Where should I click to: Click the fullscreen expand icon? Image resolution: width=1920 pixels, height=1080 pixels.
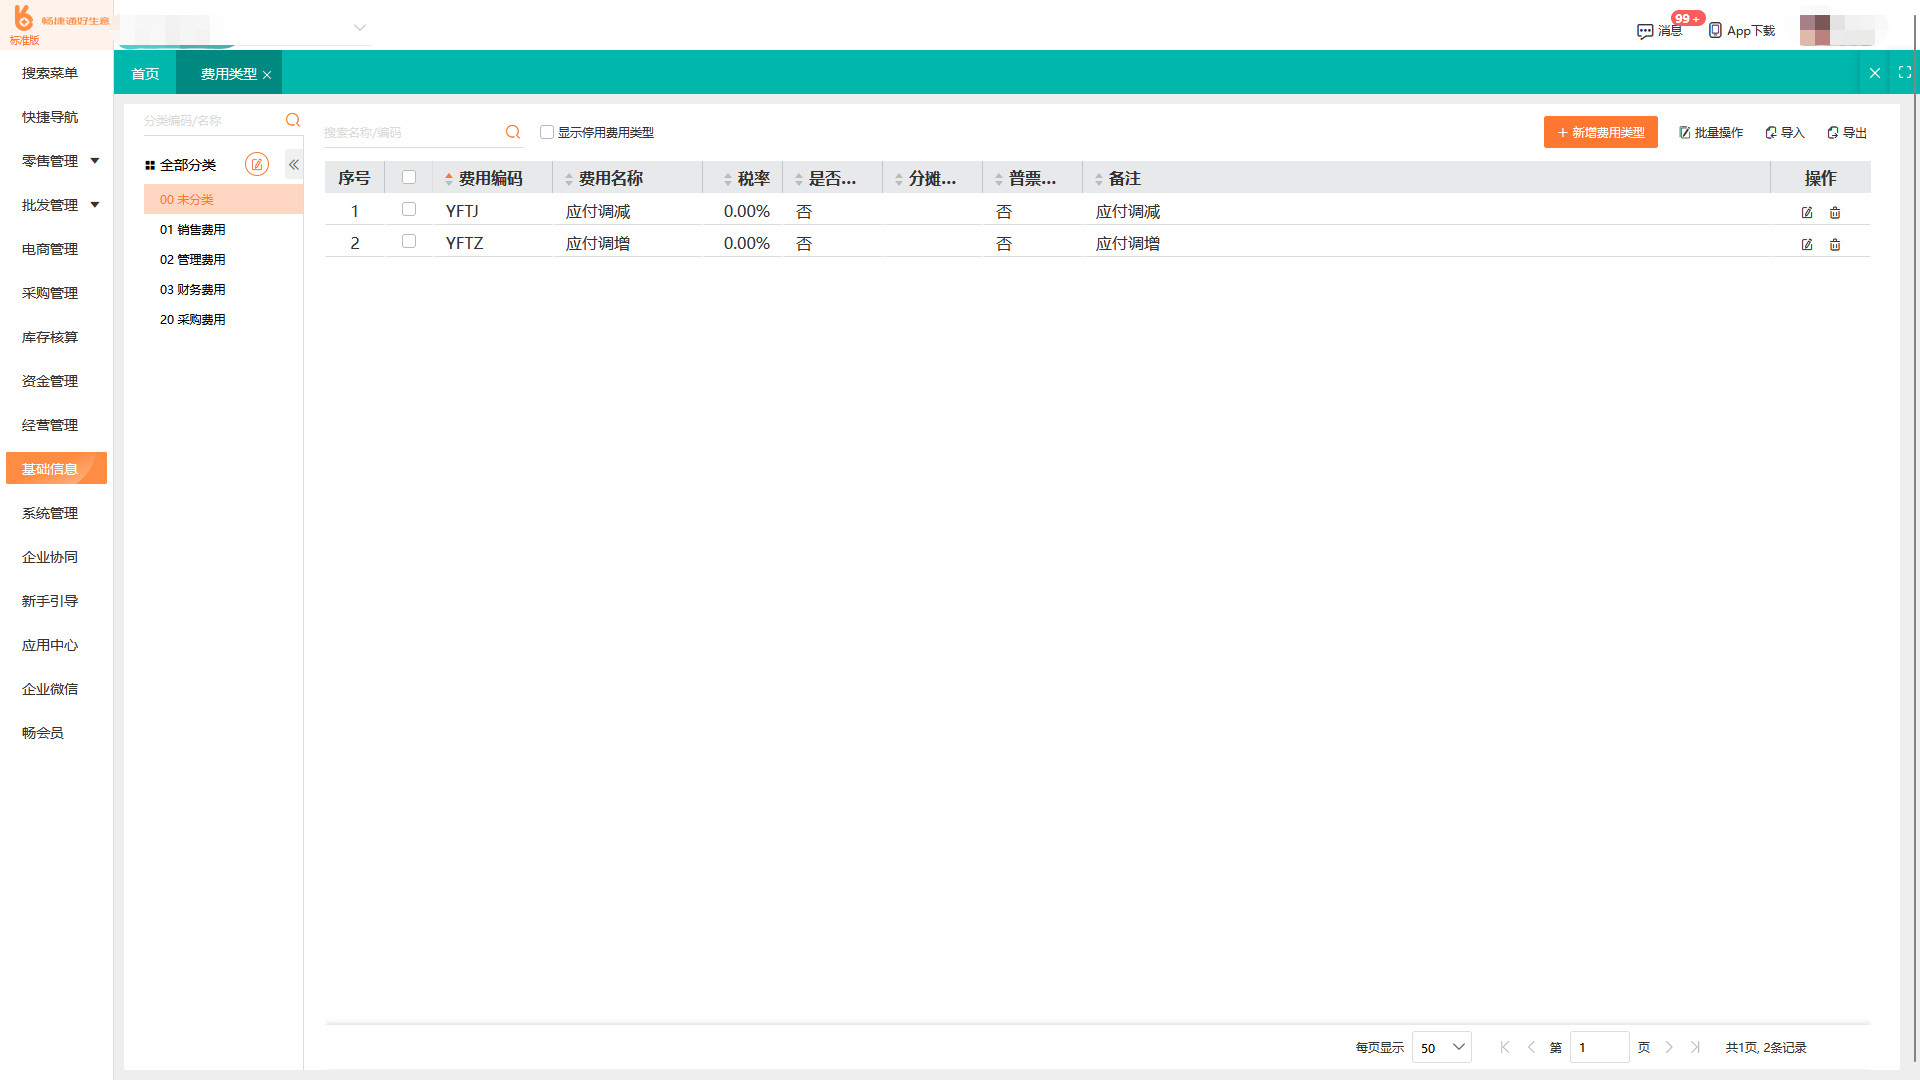click(x=1904, y=73)
